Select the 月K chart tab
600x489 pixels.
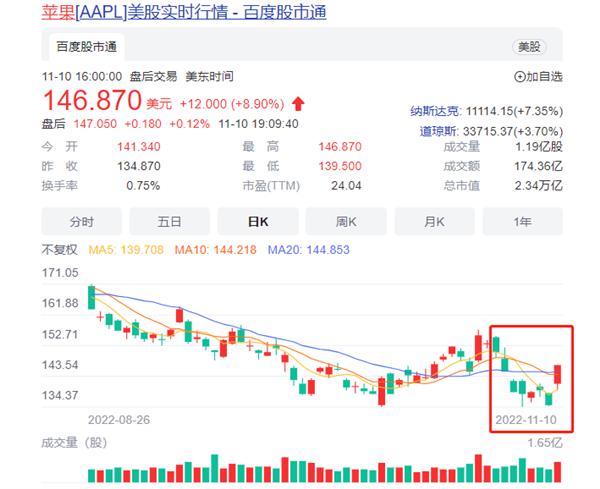tap(434, 222)
